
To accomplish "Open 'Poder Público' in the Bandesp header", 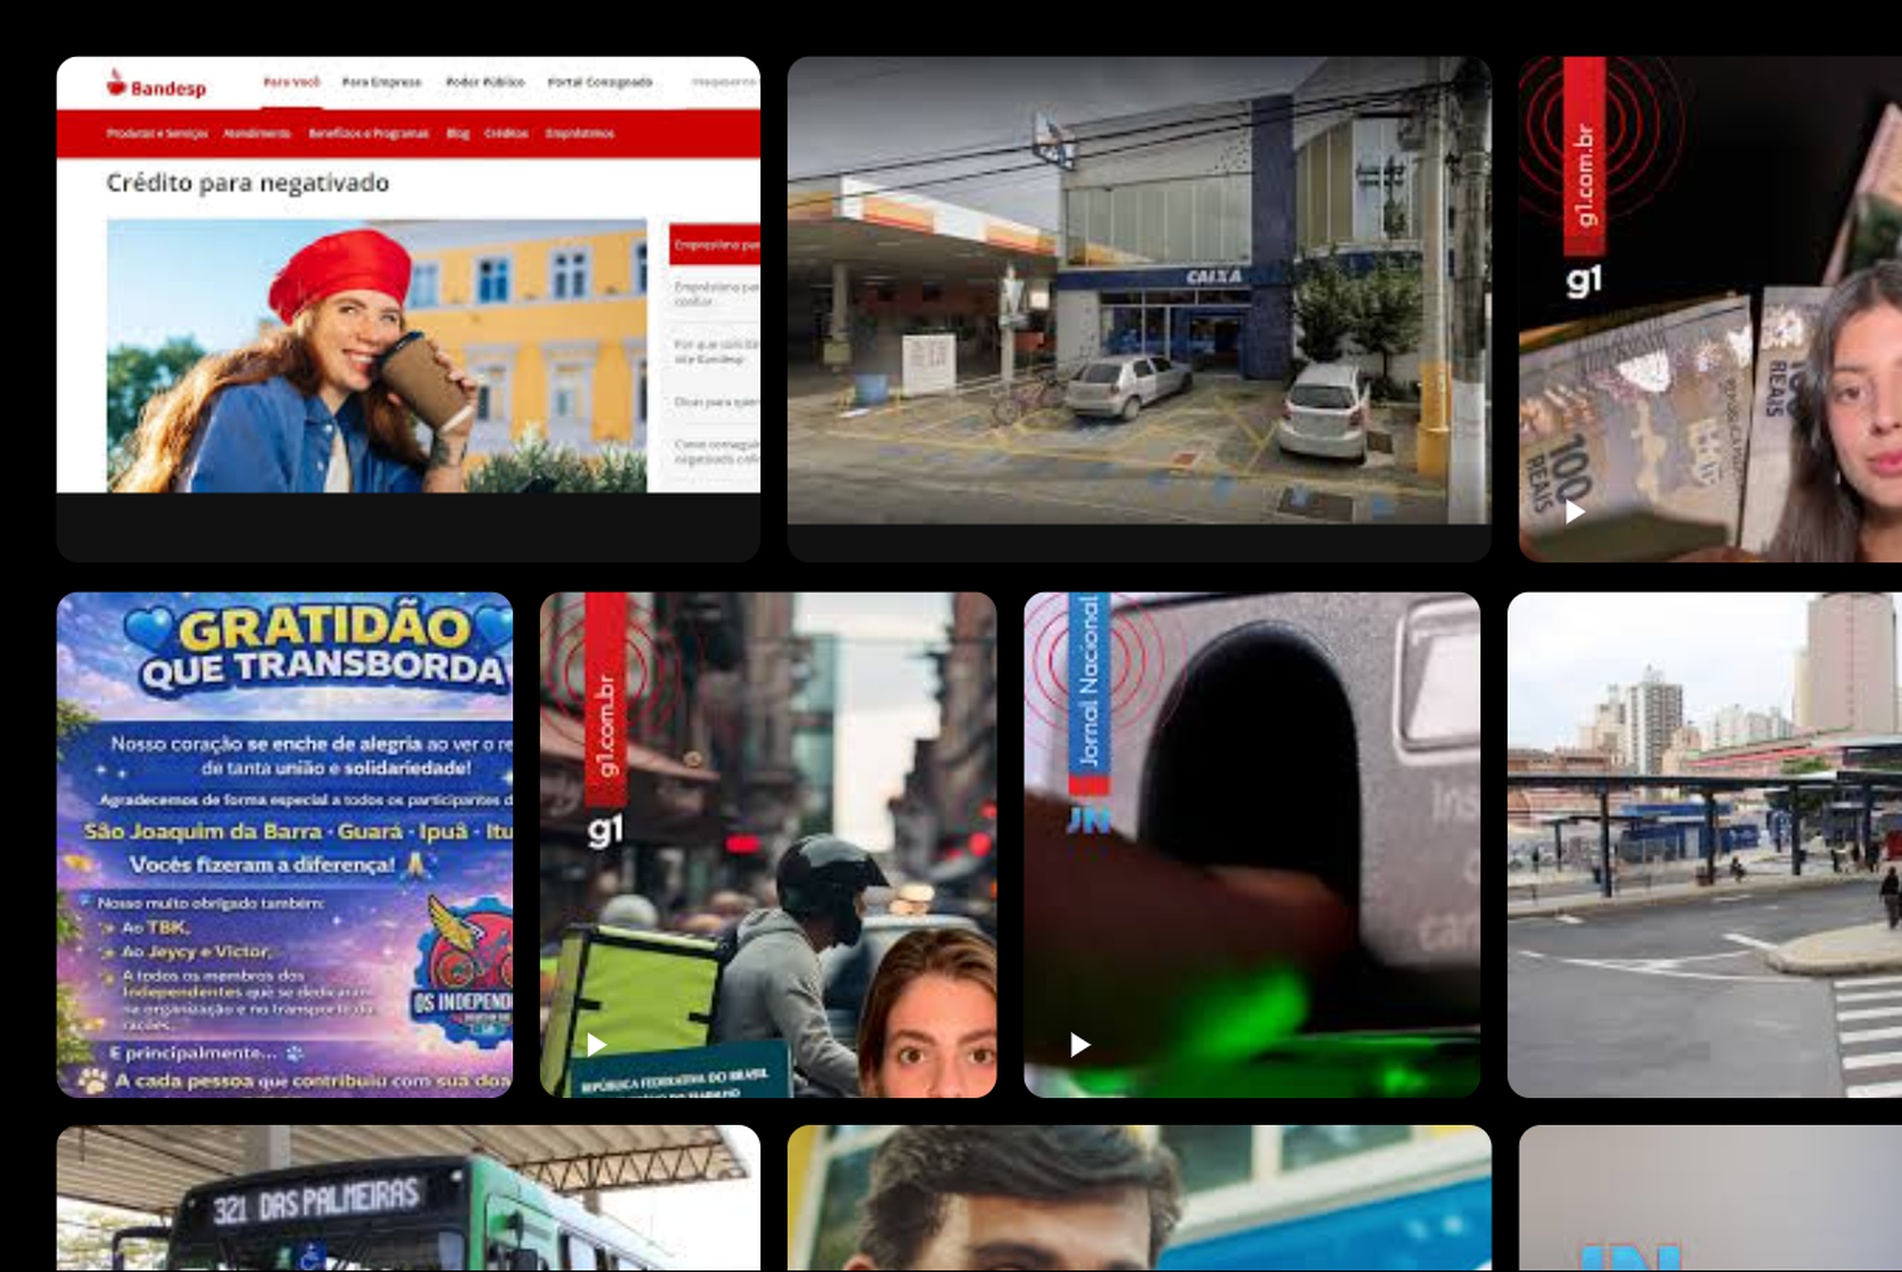I will coord(485,82).
